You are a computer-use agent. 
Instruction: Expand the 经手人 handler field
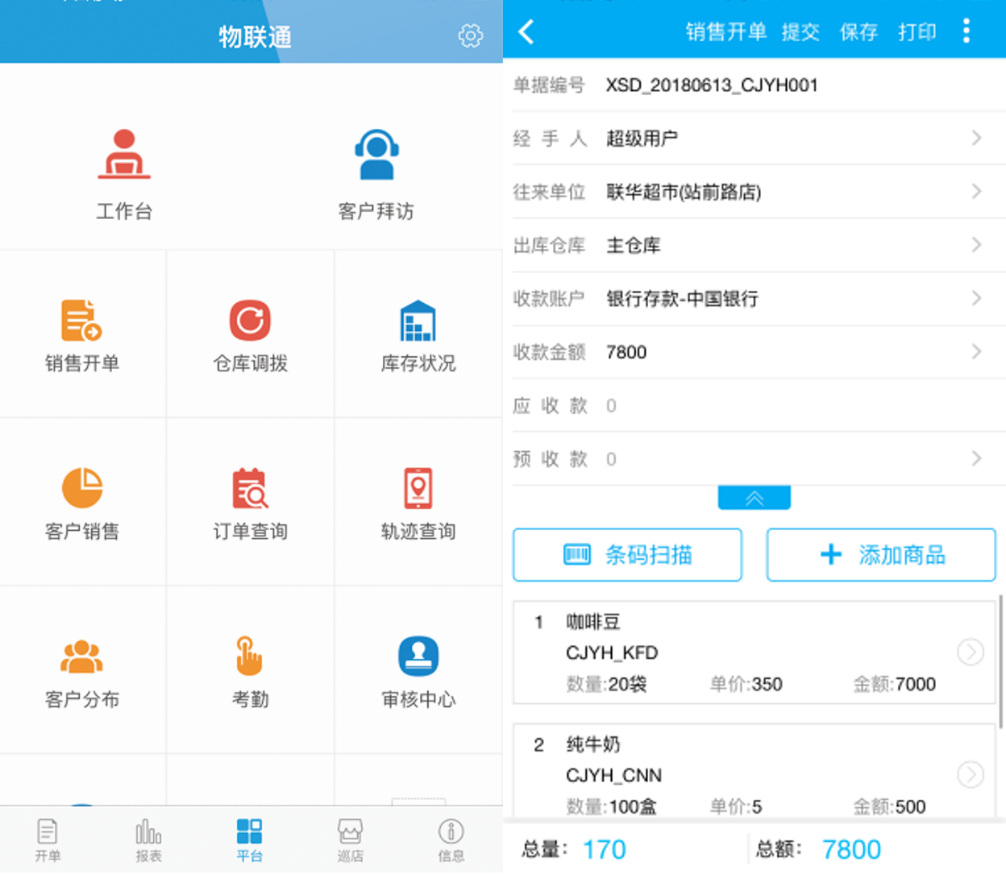[x=979, y=138]
